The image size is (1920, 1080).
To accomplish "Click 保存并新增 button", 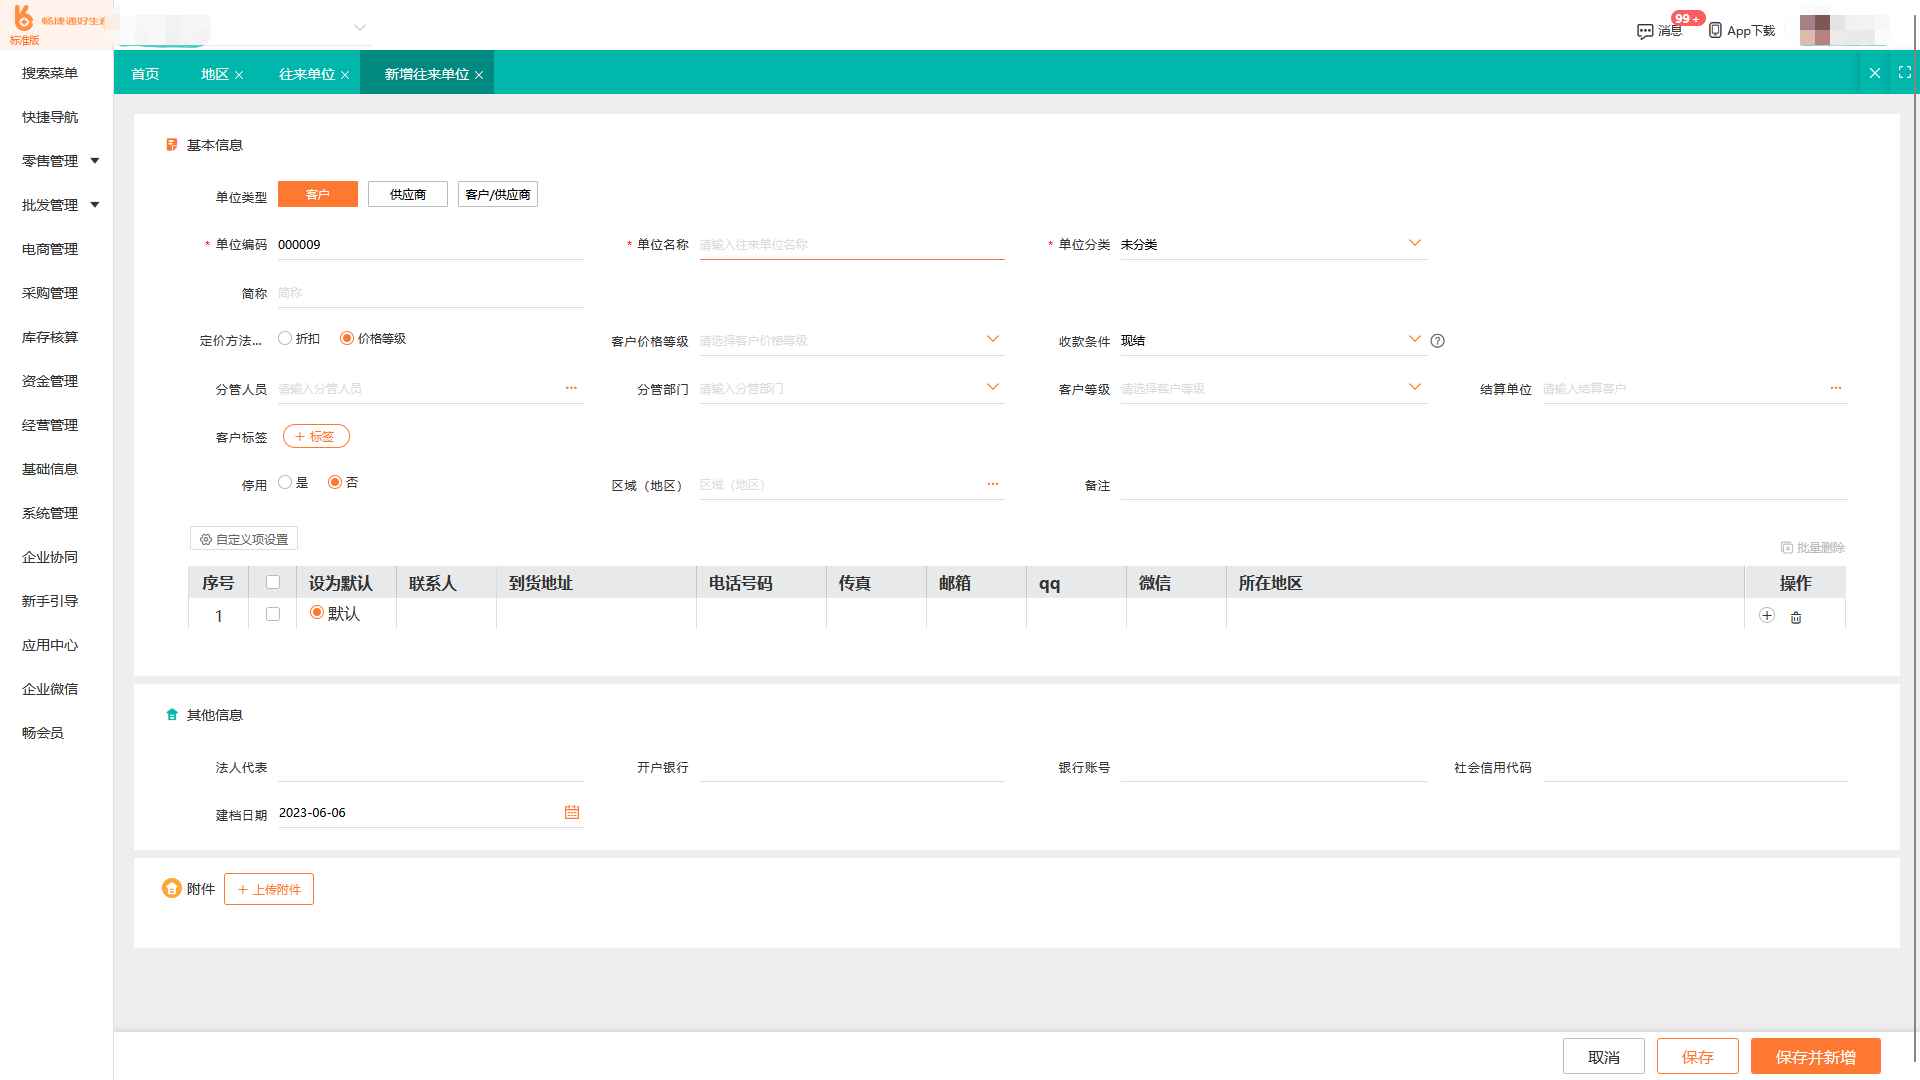I will coord(1812,1054).
